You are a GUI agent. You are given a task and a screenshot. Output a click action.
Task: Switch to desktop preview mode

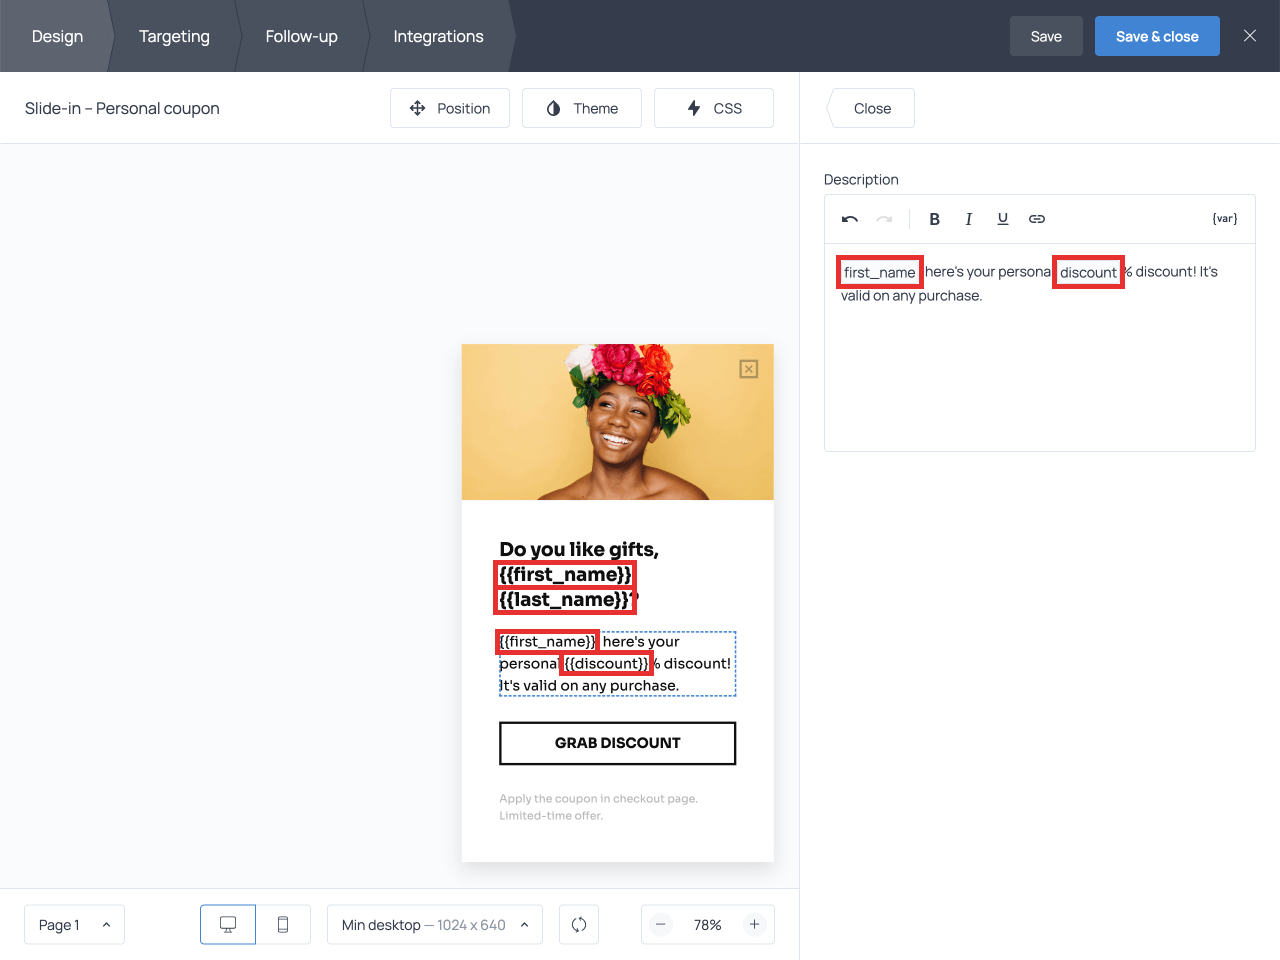point(227,924)
